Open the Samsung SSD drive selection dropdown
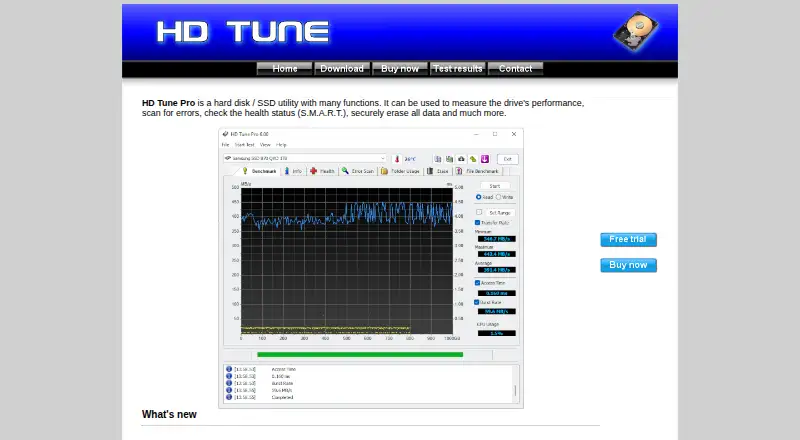This screenshot has width=800, height=440. tap(305, 159)
